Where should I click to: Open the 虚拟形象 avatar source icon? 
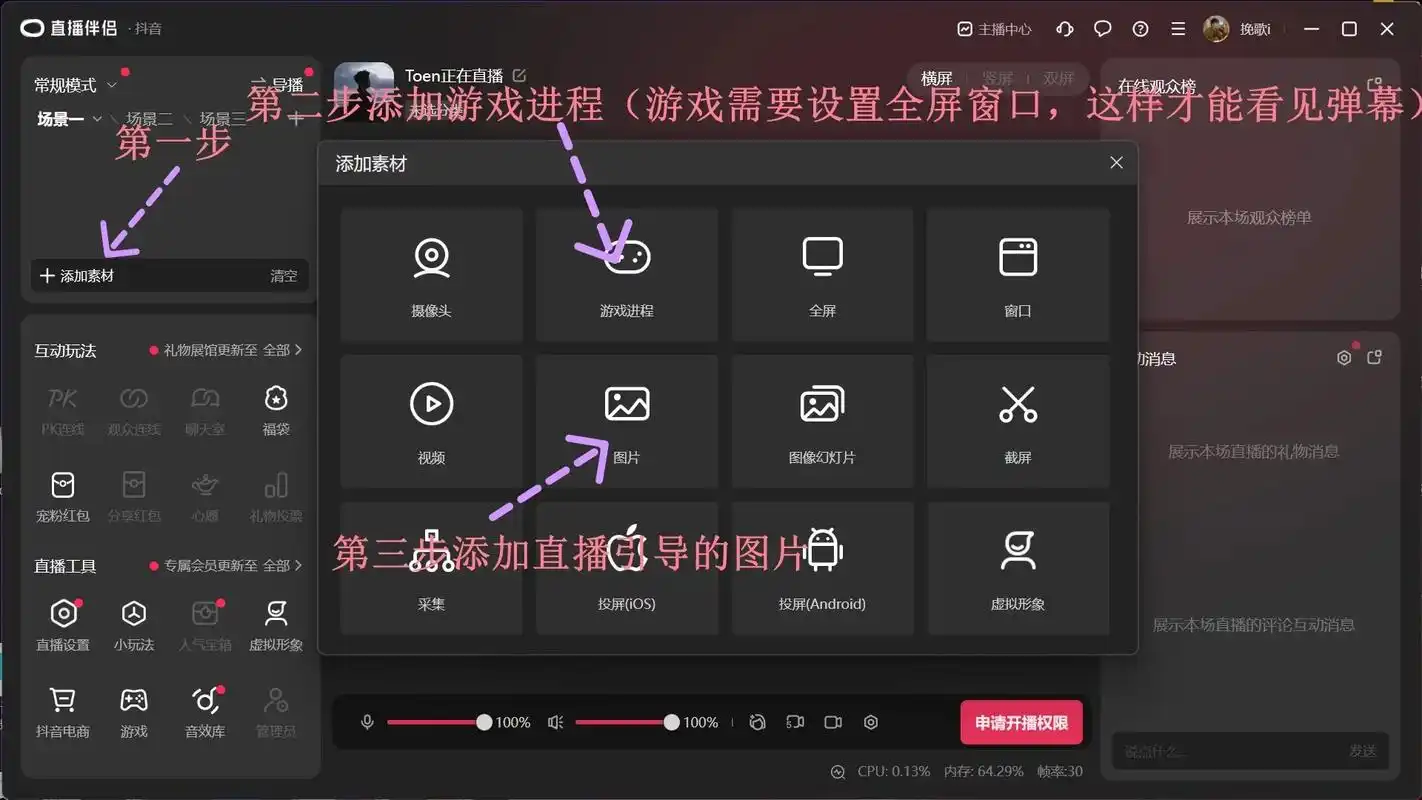pos(1017,568)
